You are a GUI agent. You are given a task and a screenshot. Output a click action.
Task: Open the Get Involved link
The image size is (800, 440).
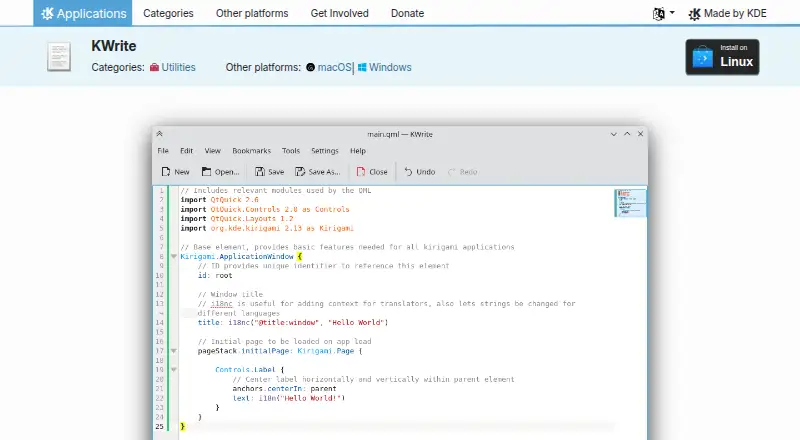click(340, 13)
